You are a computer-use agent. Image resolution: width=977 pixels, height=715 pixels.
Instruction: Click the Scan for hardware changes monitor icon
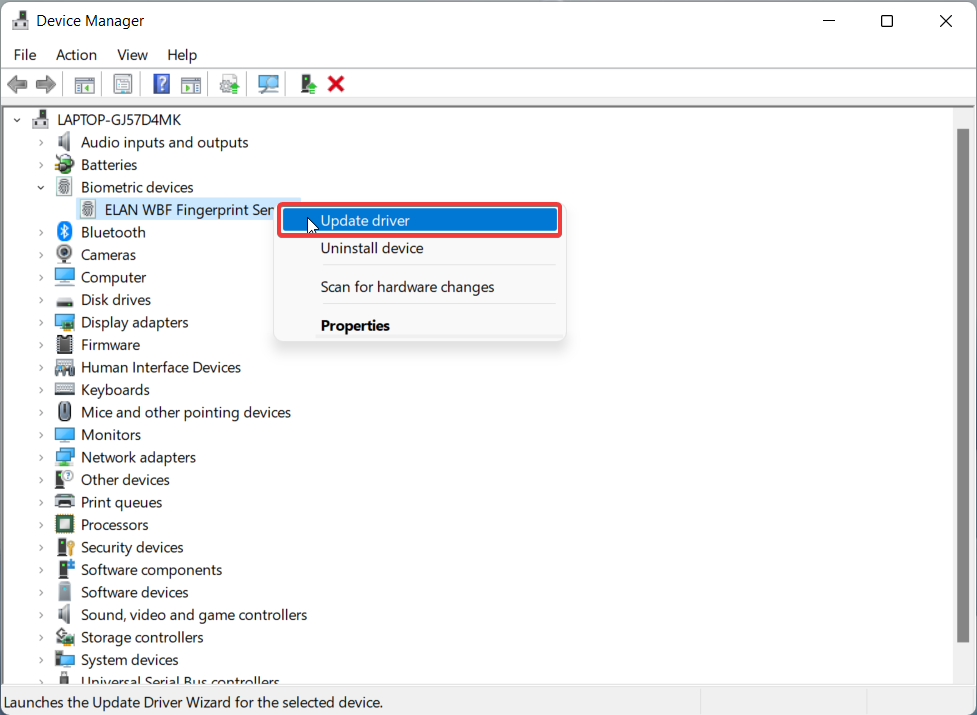coord(268,84)
